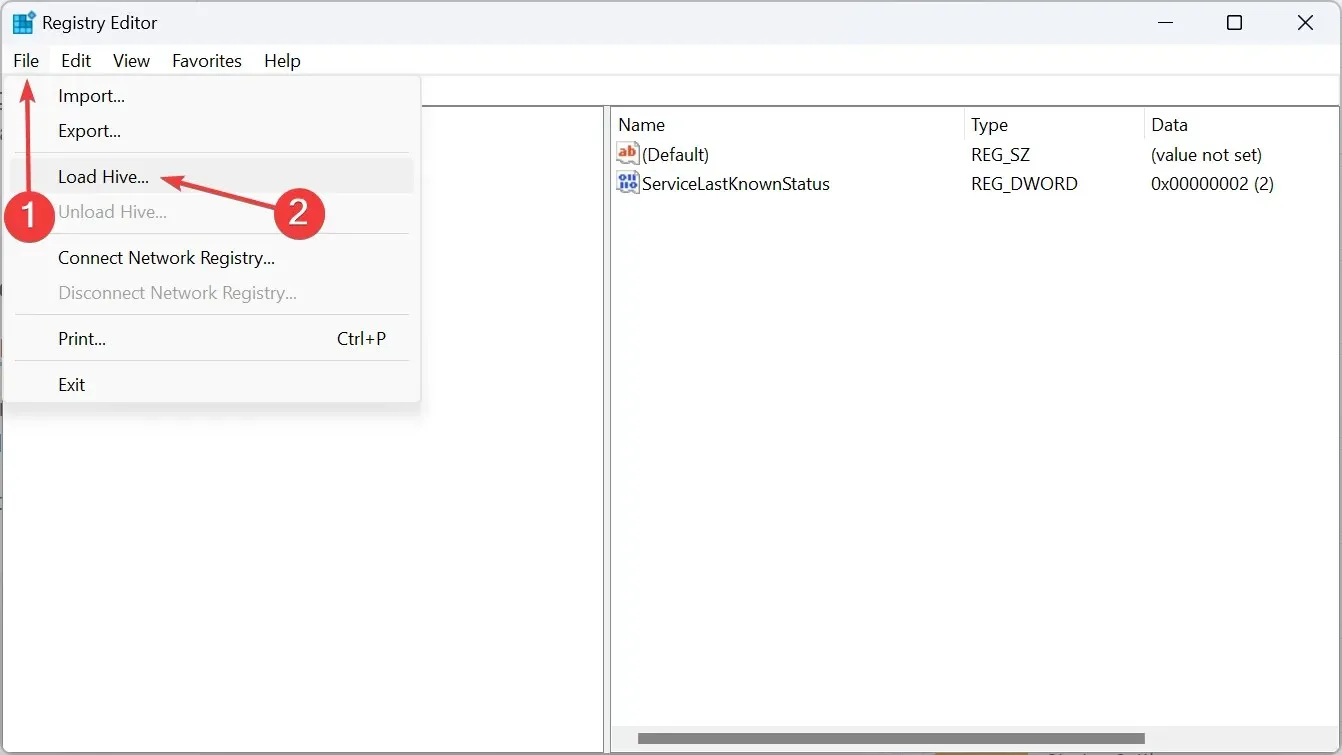The image size is (1342, 755).
Task: Open the Help menu
Action: pyautogui.click(x=282, y=61)
